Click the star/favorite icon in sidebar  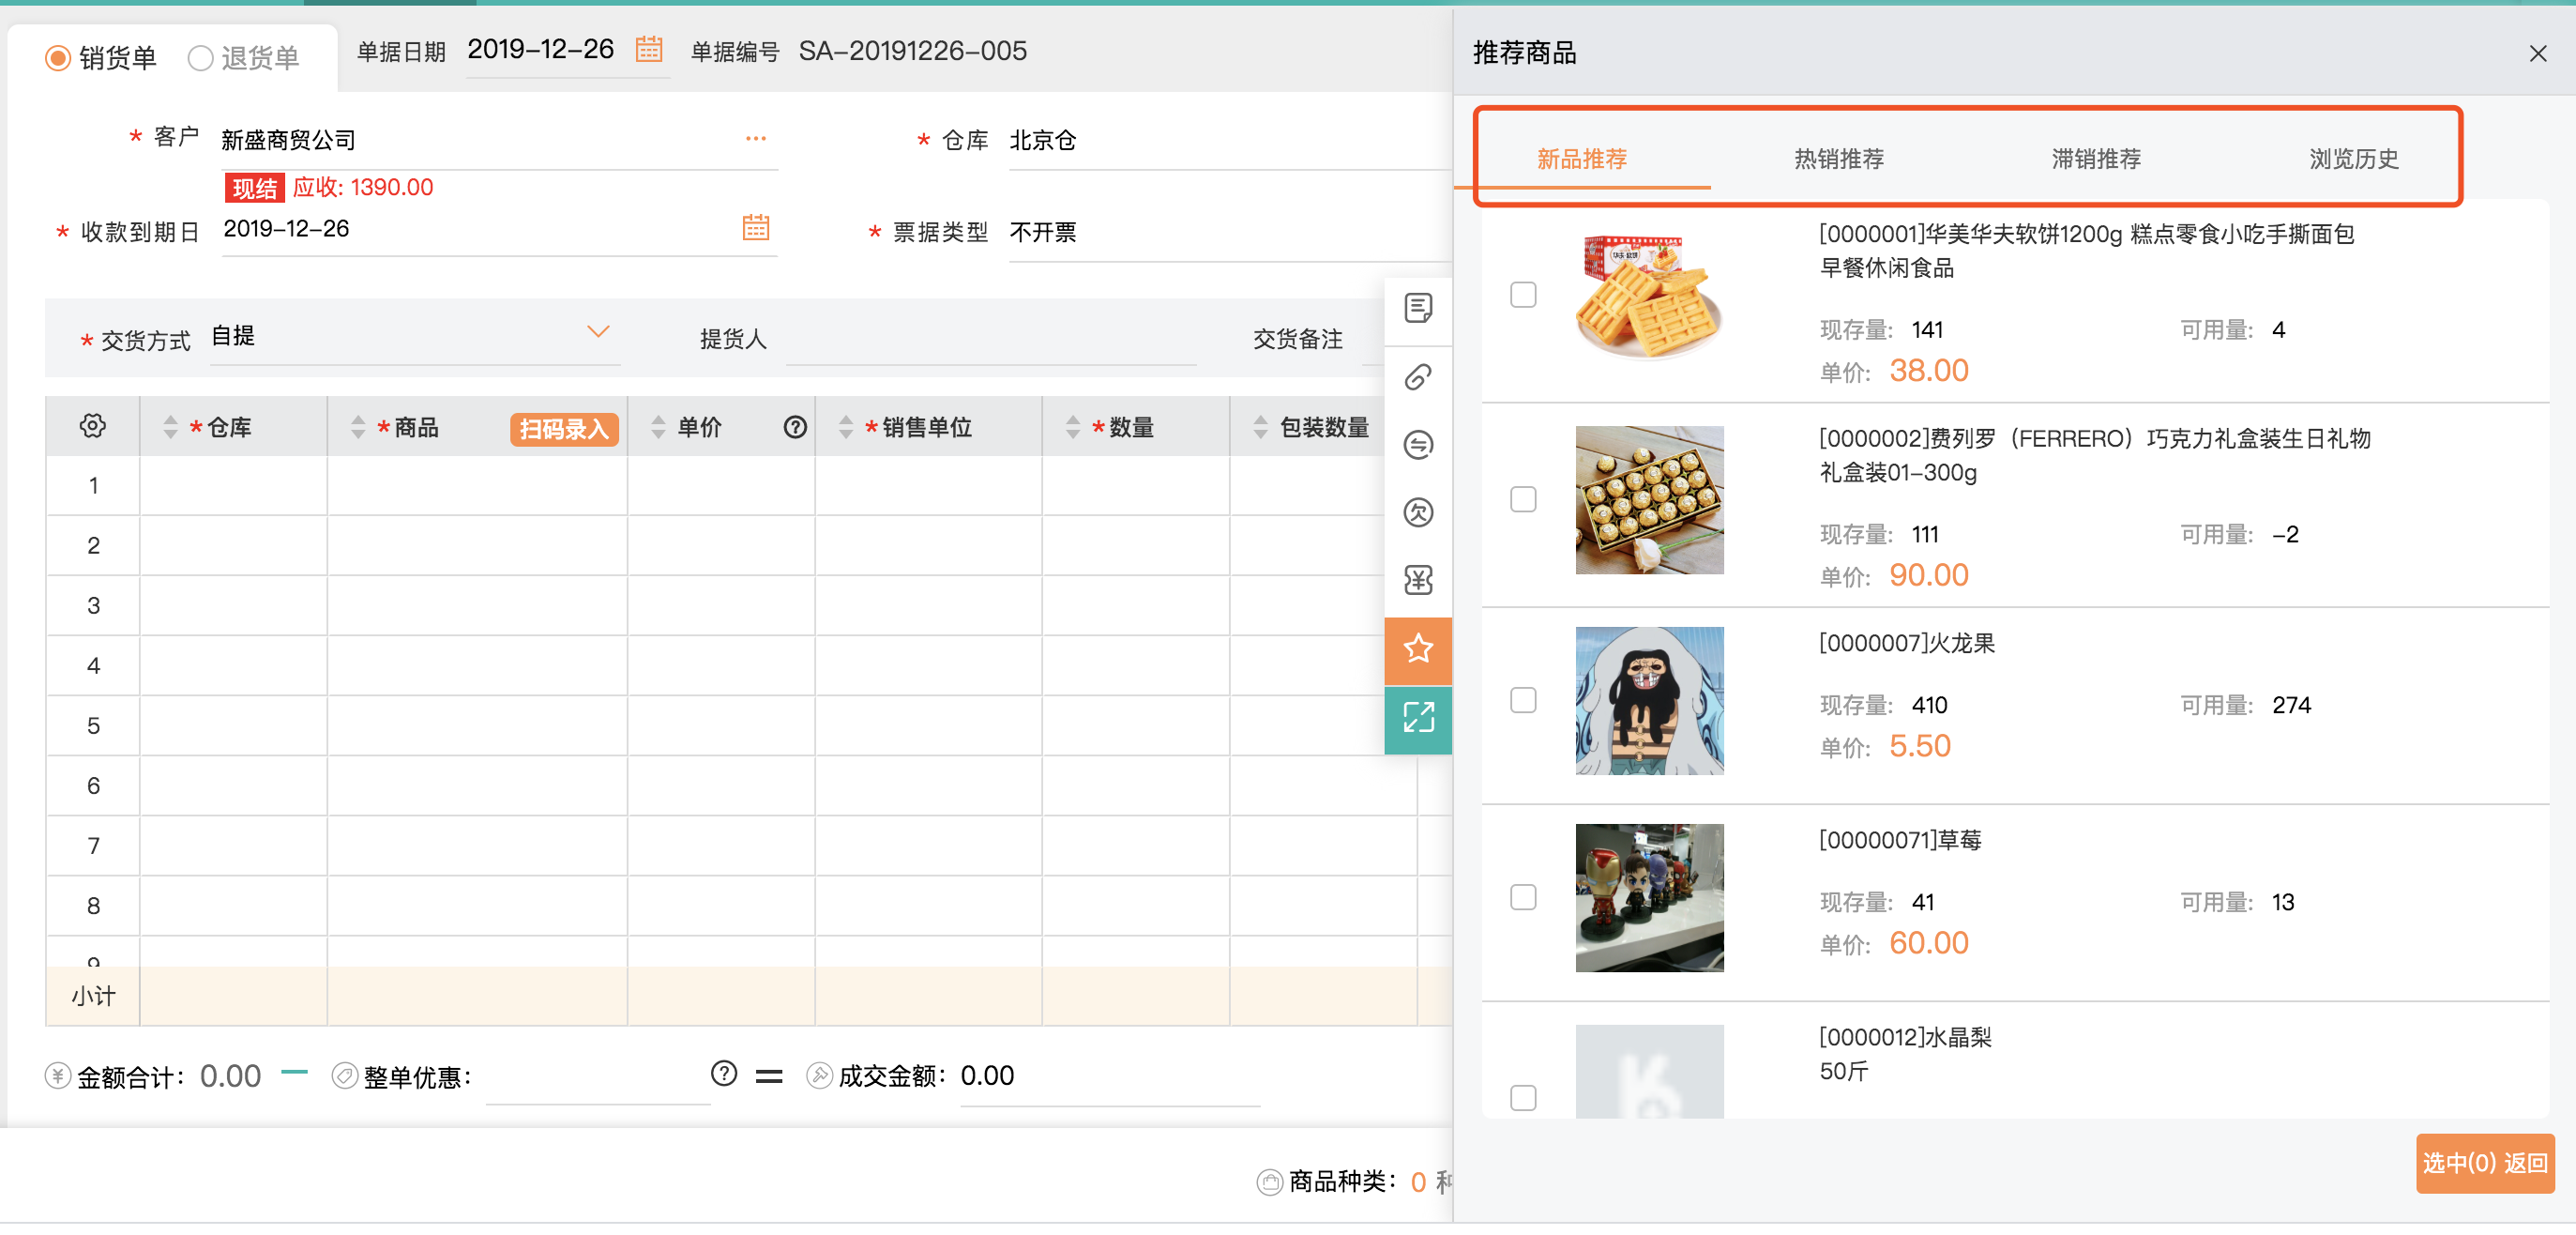pos(1417,649)
